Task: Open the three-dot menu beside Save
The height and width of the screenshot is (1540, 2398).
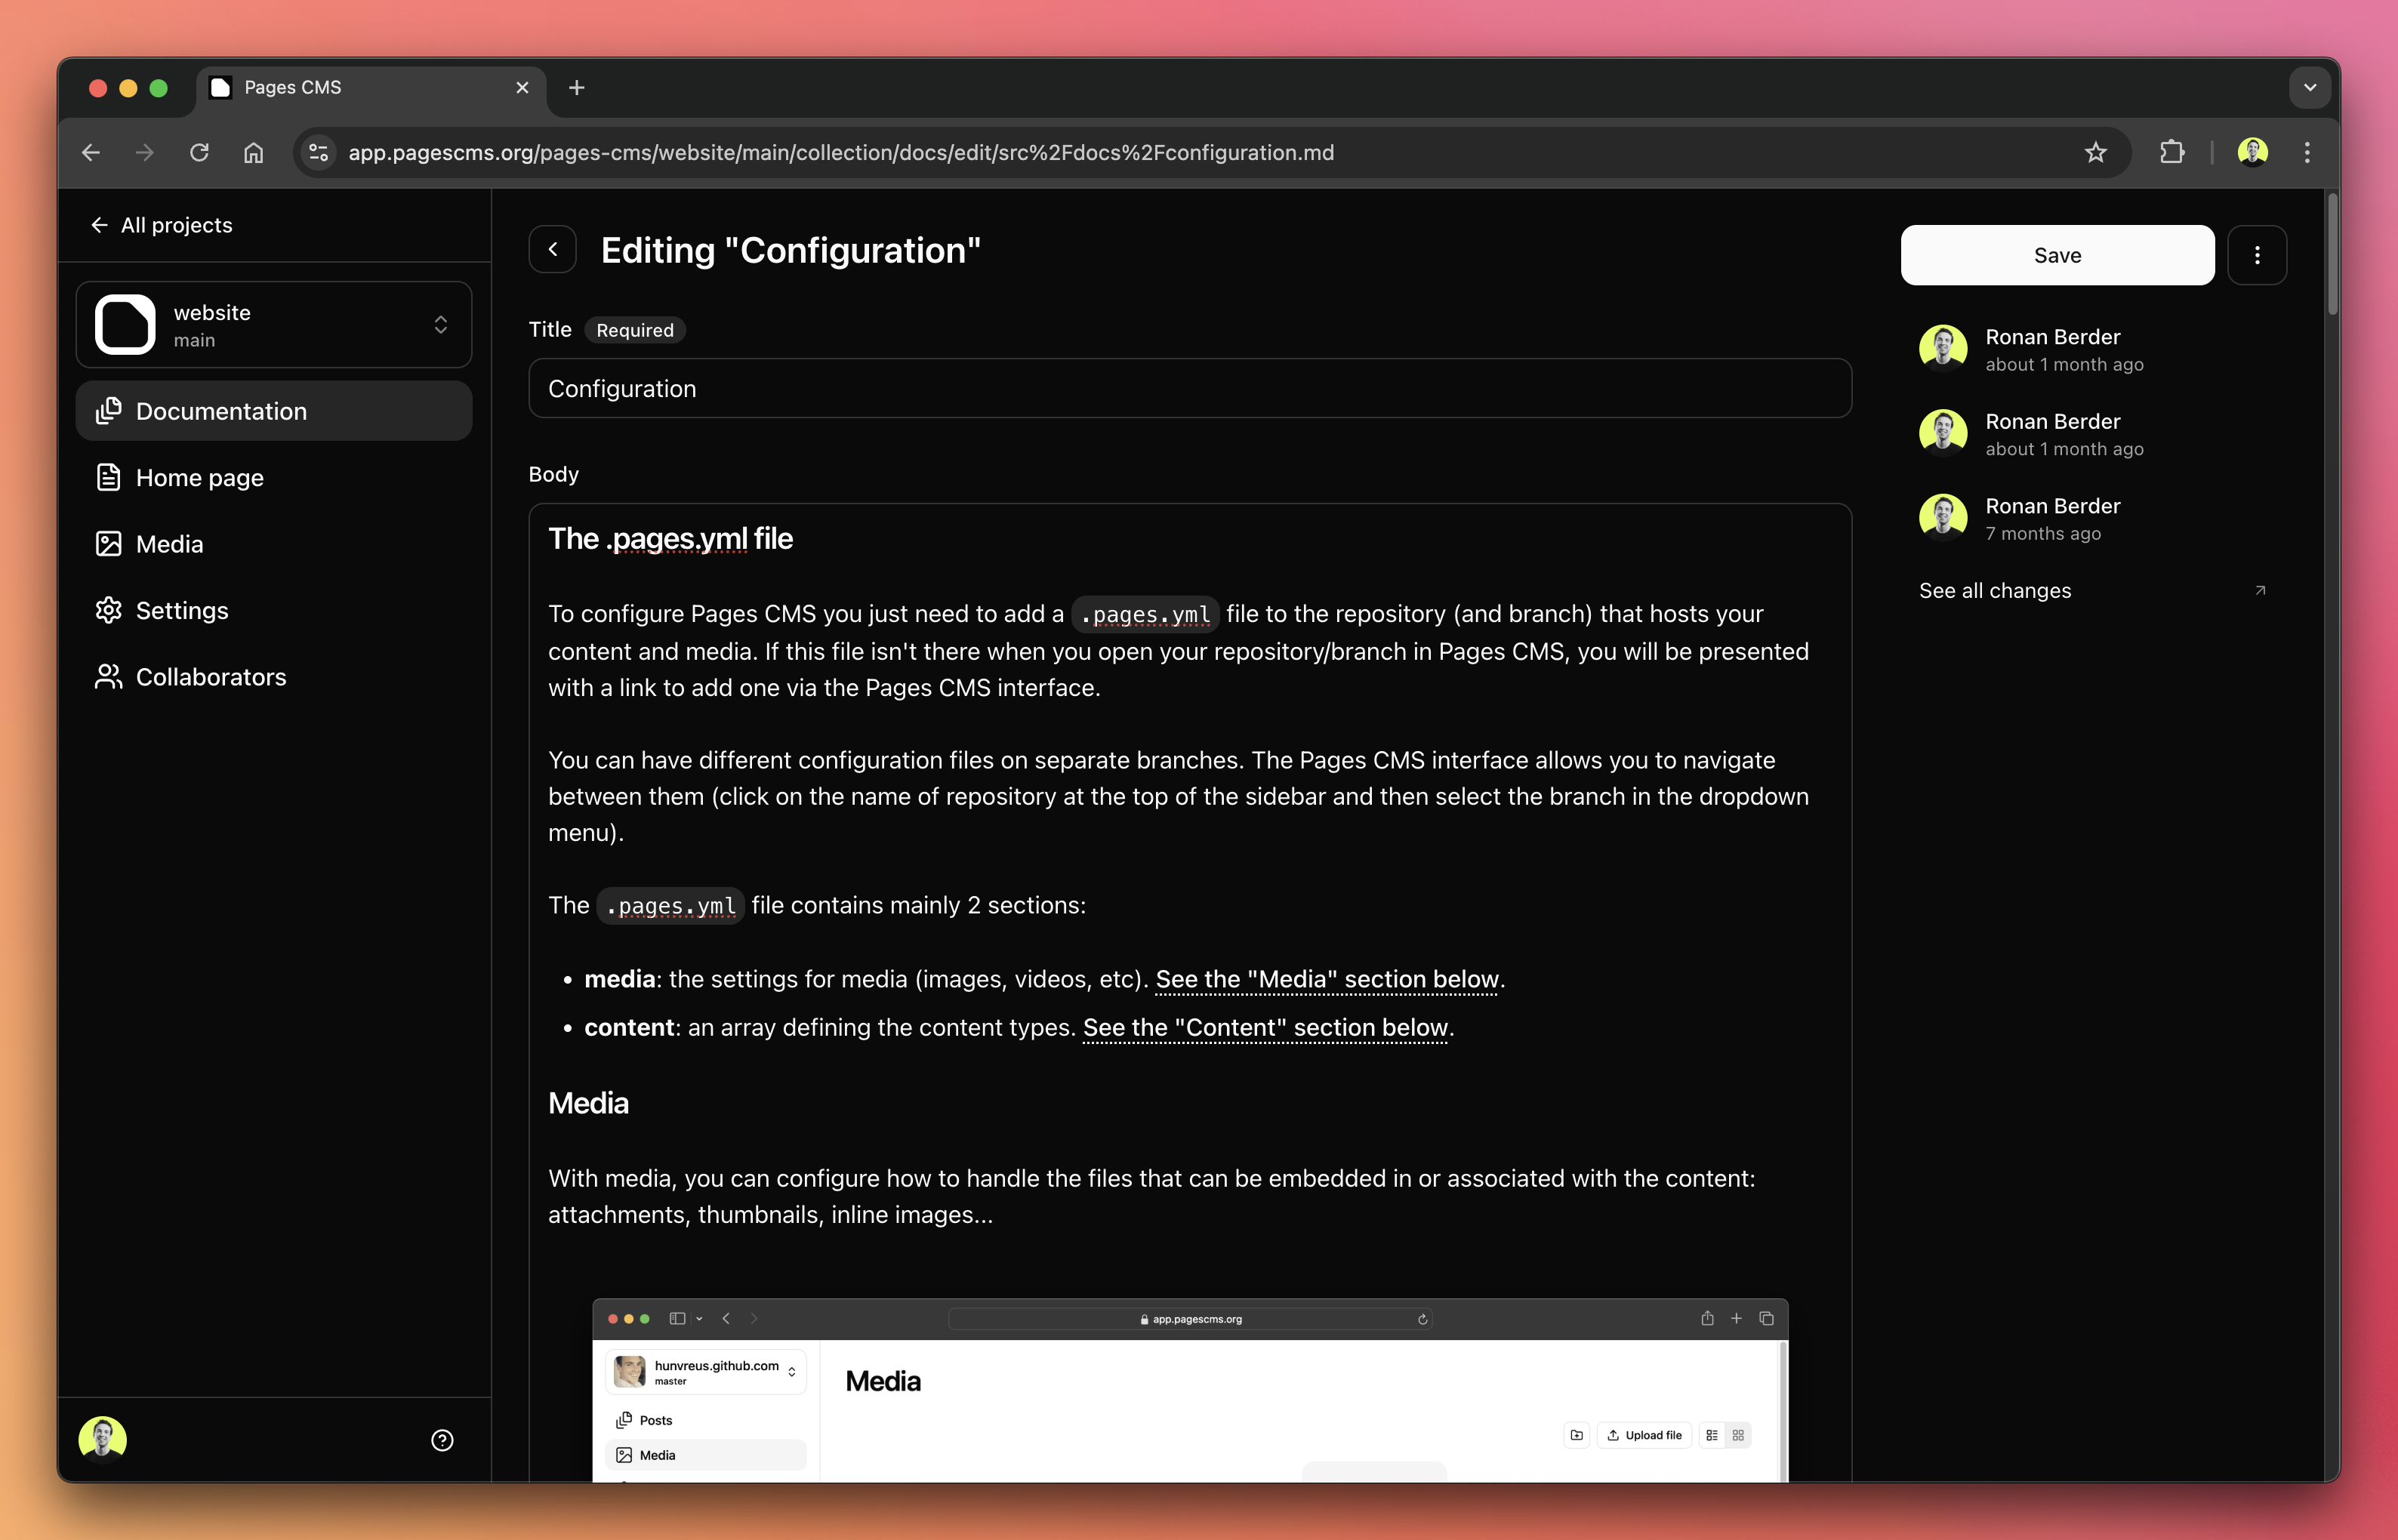Action: coord(2258,255)
